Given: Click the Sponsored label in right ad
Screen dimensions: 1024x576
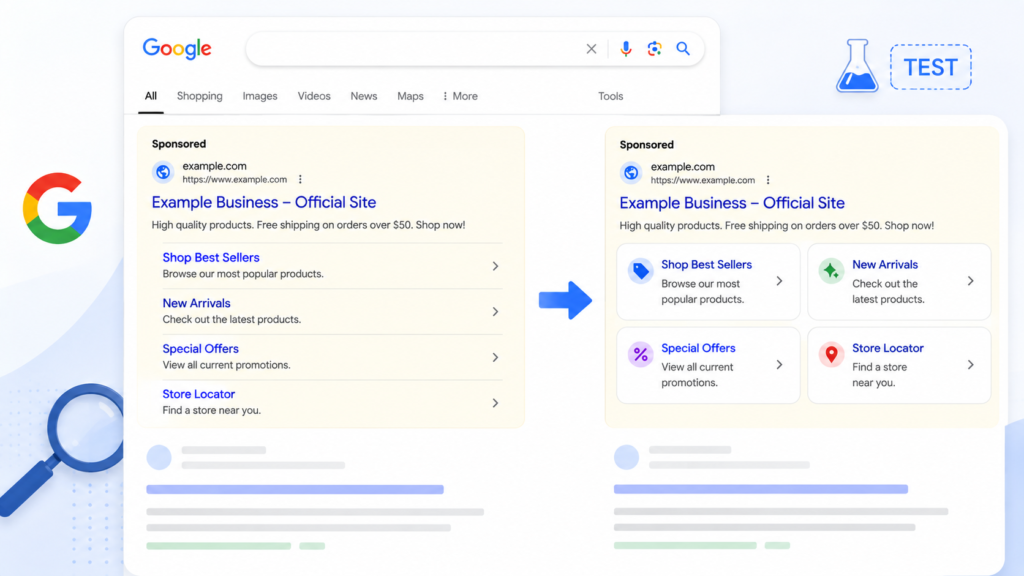Looking at the screenshot, I should [647, 144].
